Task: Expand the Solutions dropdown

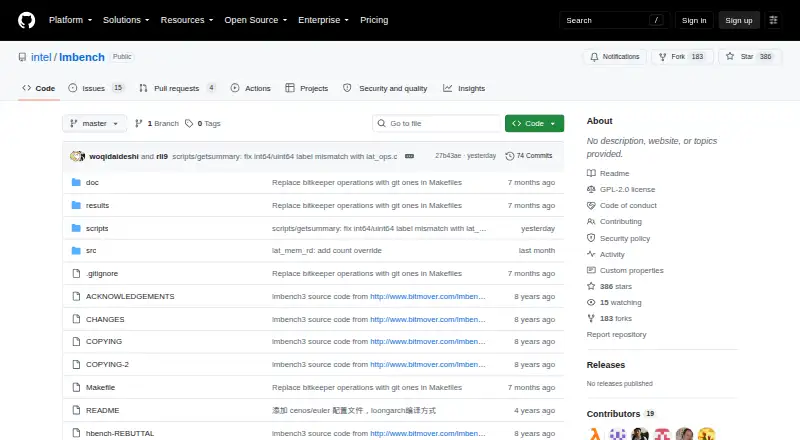Action: tap(126, 20)
